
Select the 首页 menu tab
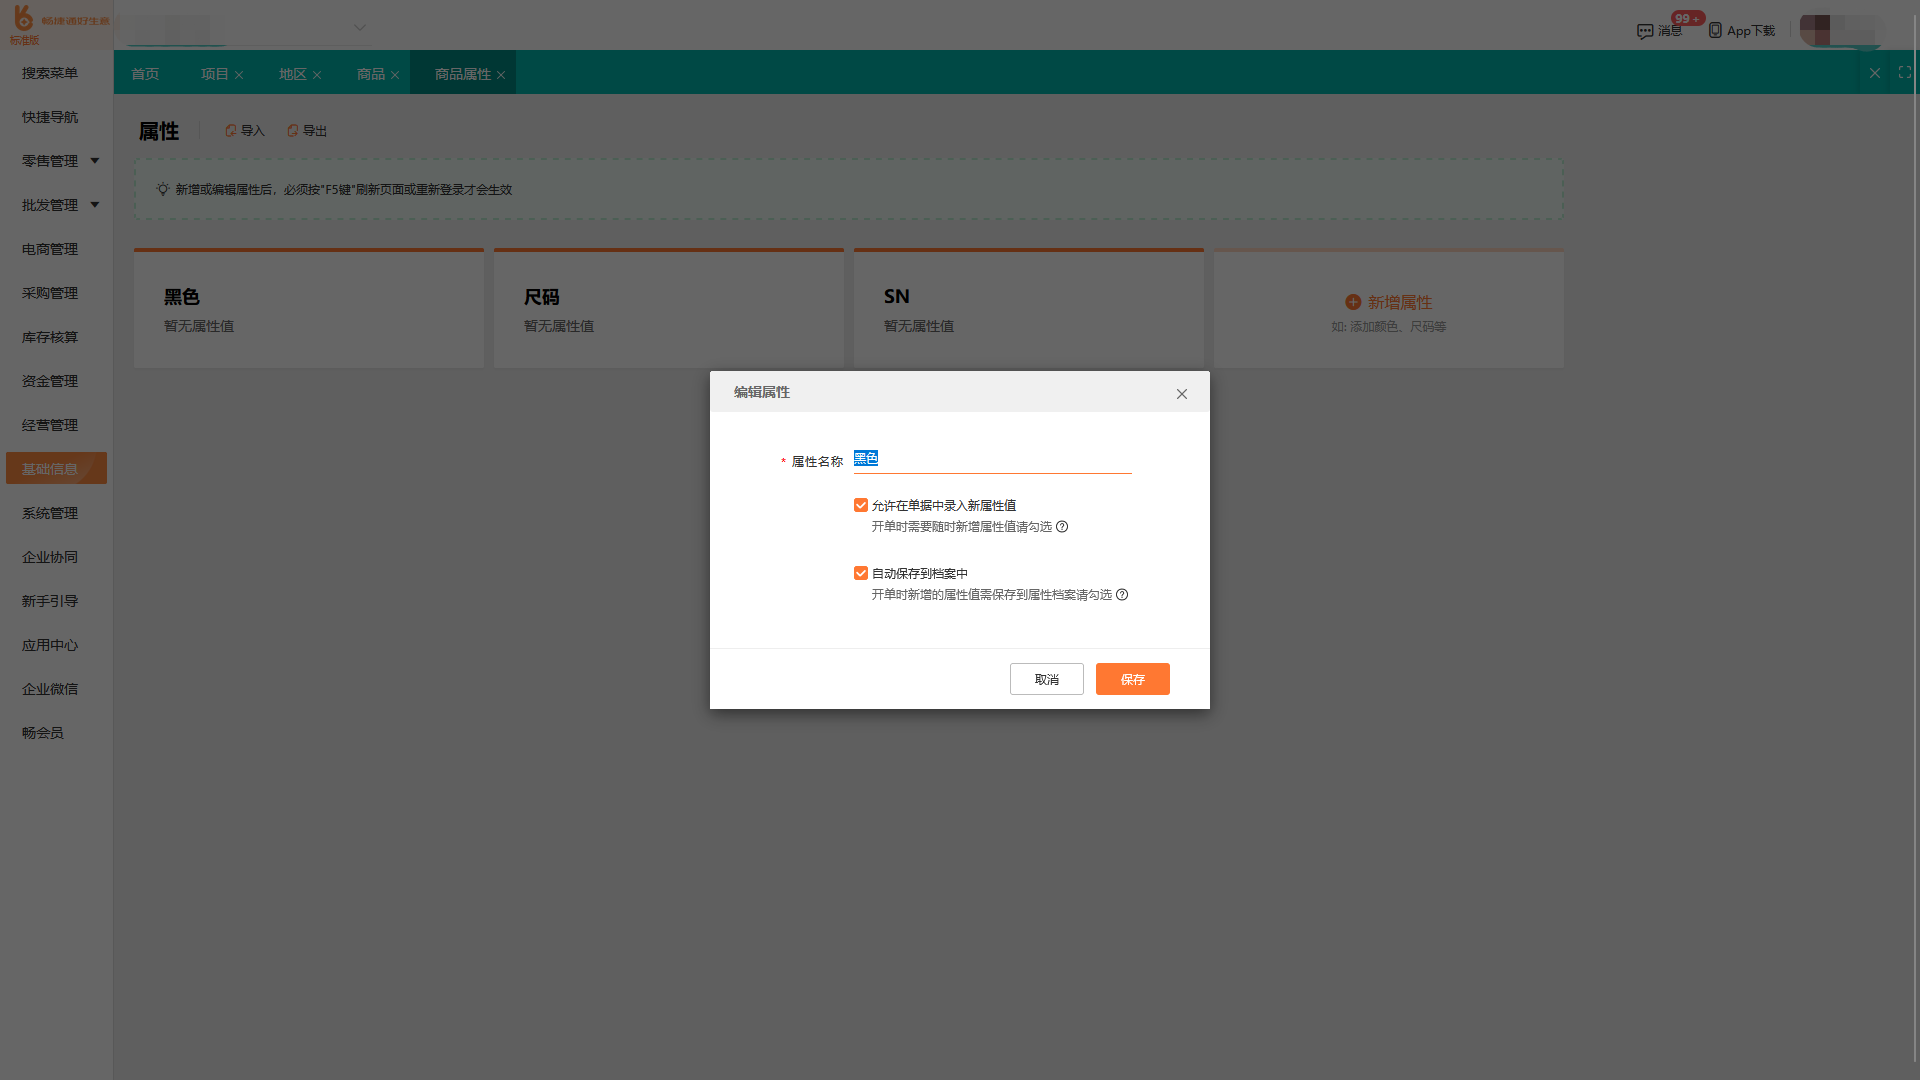tap(145, 74)
